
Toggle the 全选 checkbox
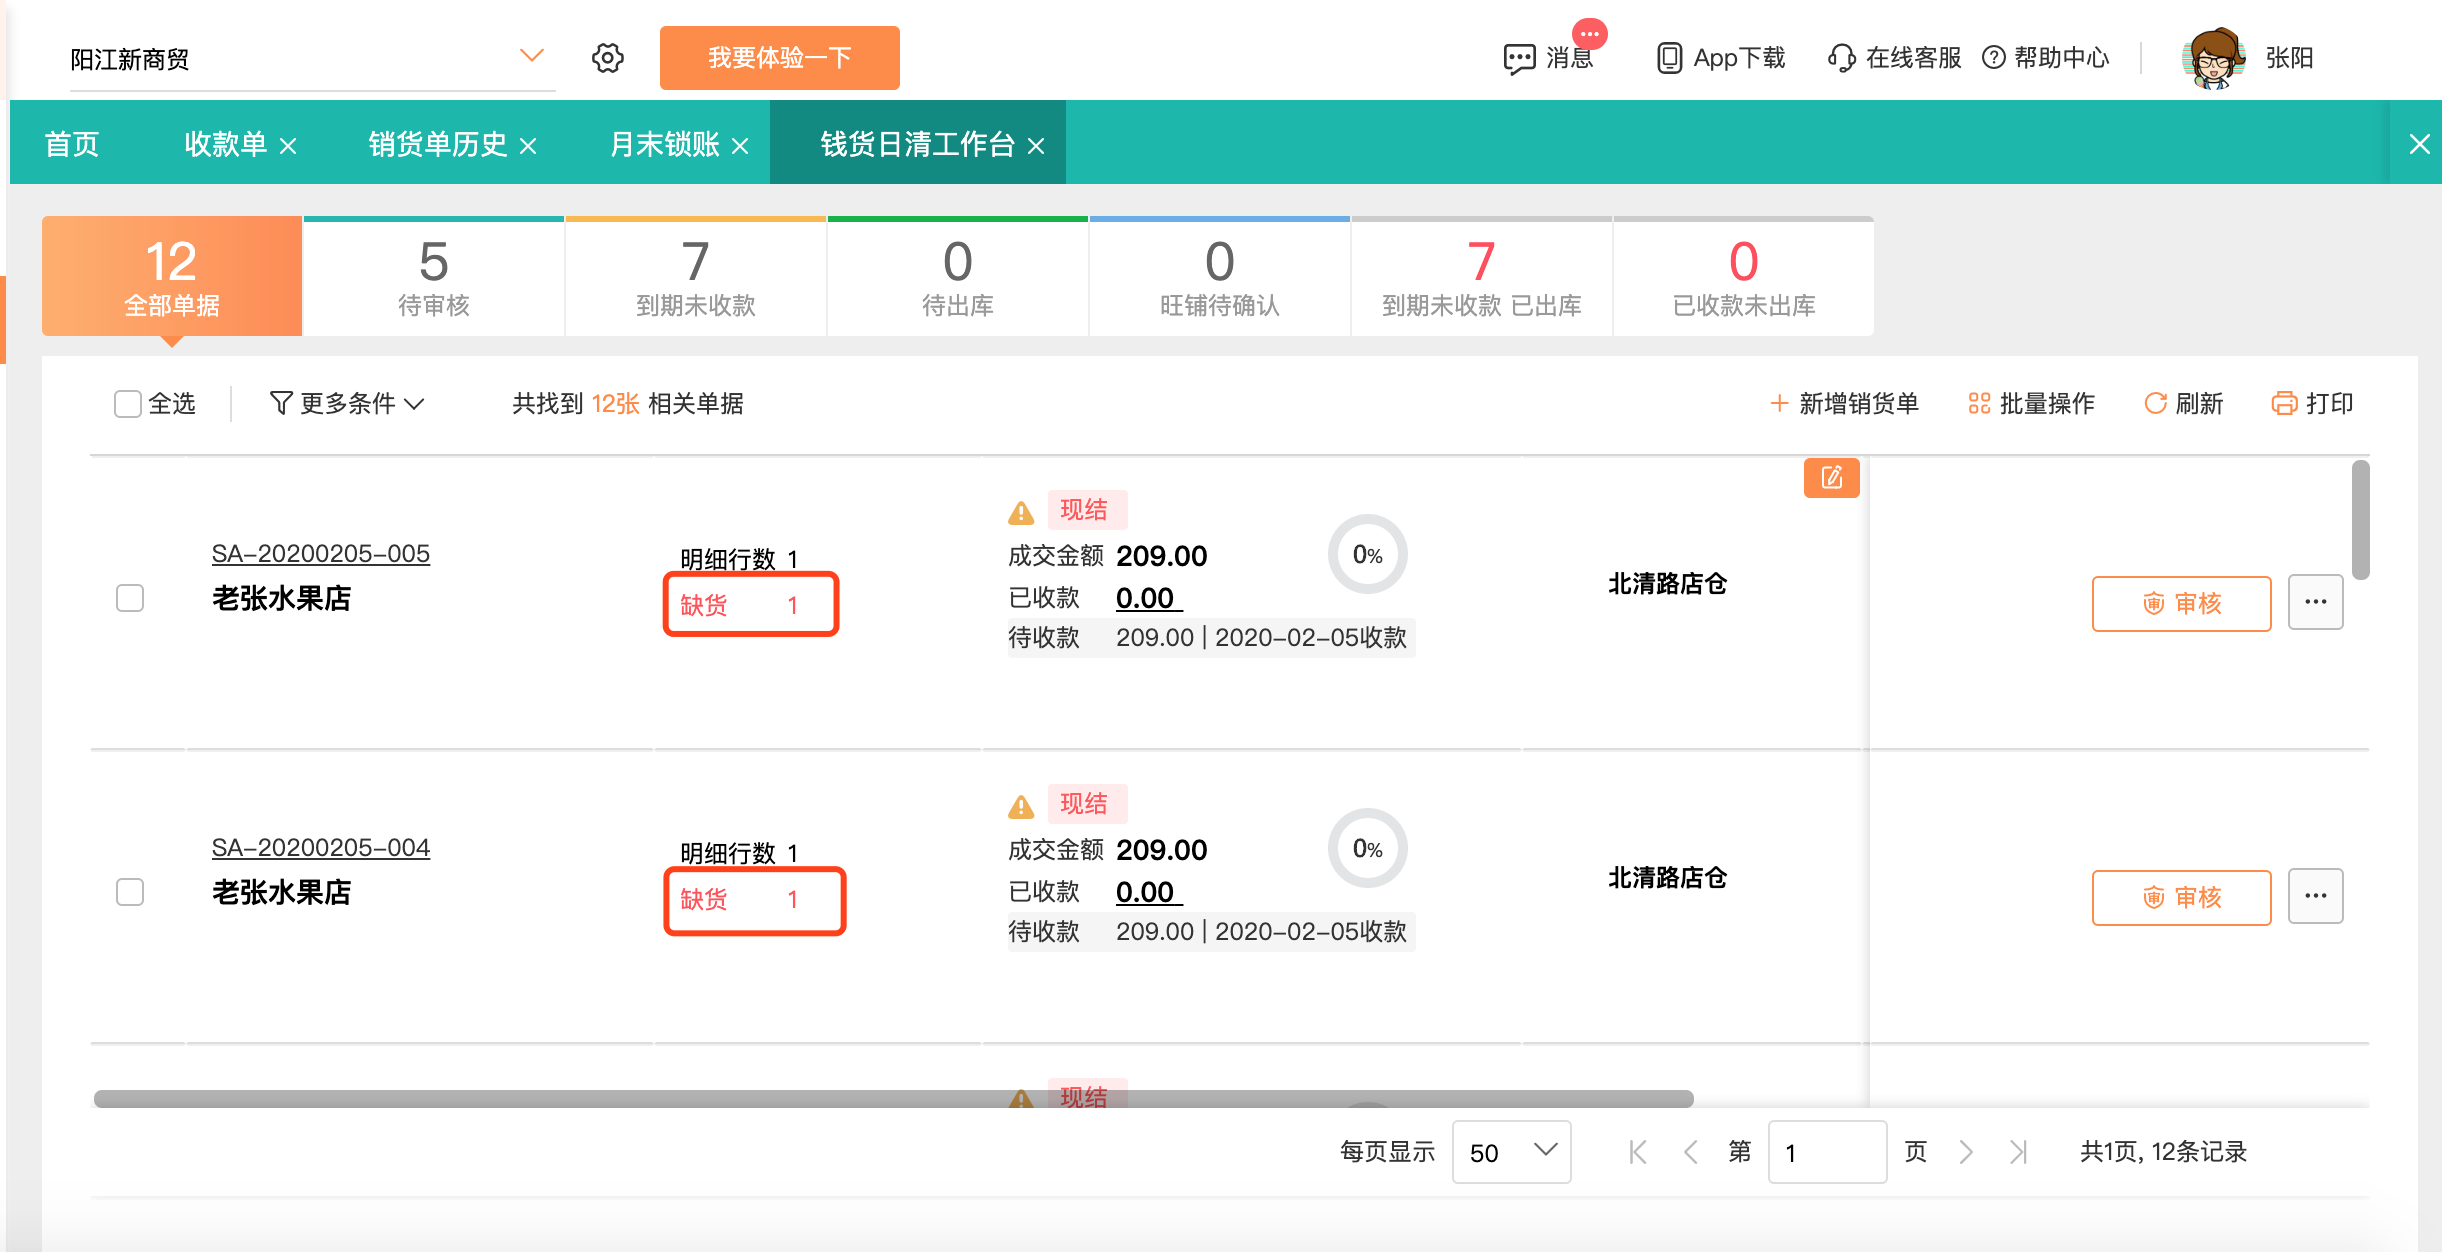coord(129,404)
